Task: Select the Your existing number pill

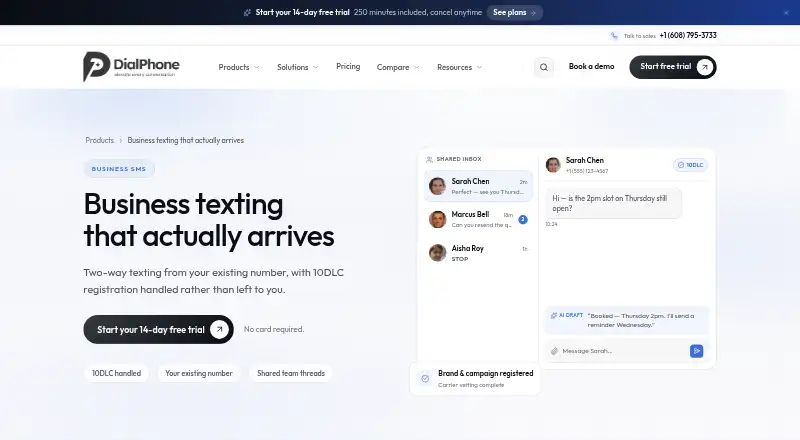Action: pos(198,373)
